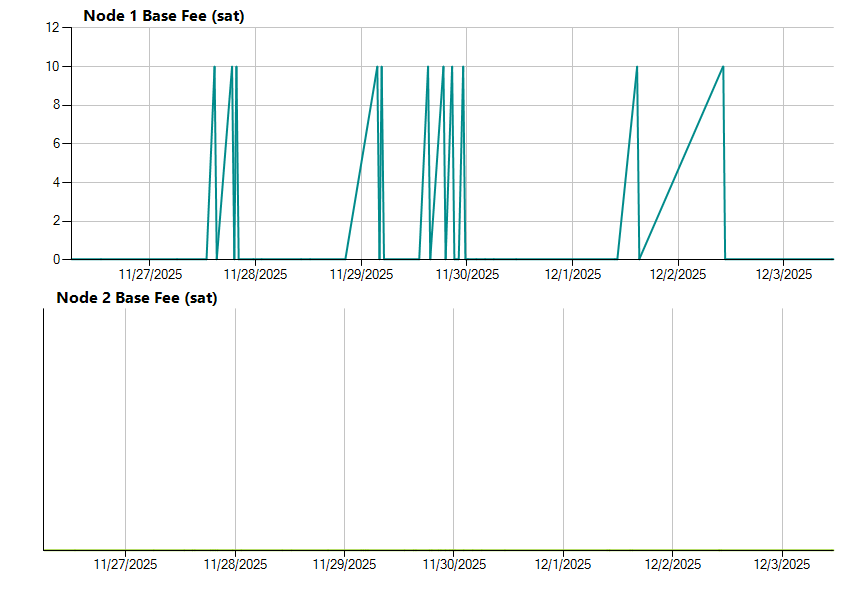The width and height of the screenshot is (860, 600).
Task: Select 11/28/2025 axis label on Node 1 chart
Action: click(255, 274)
